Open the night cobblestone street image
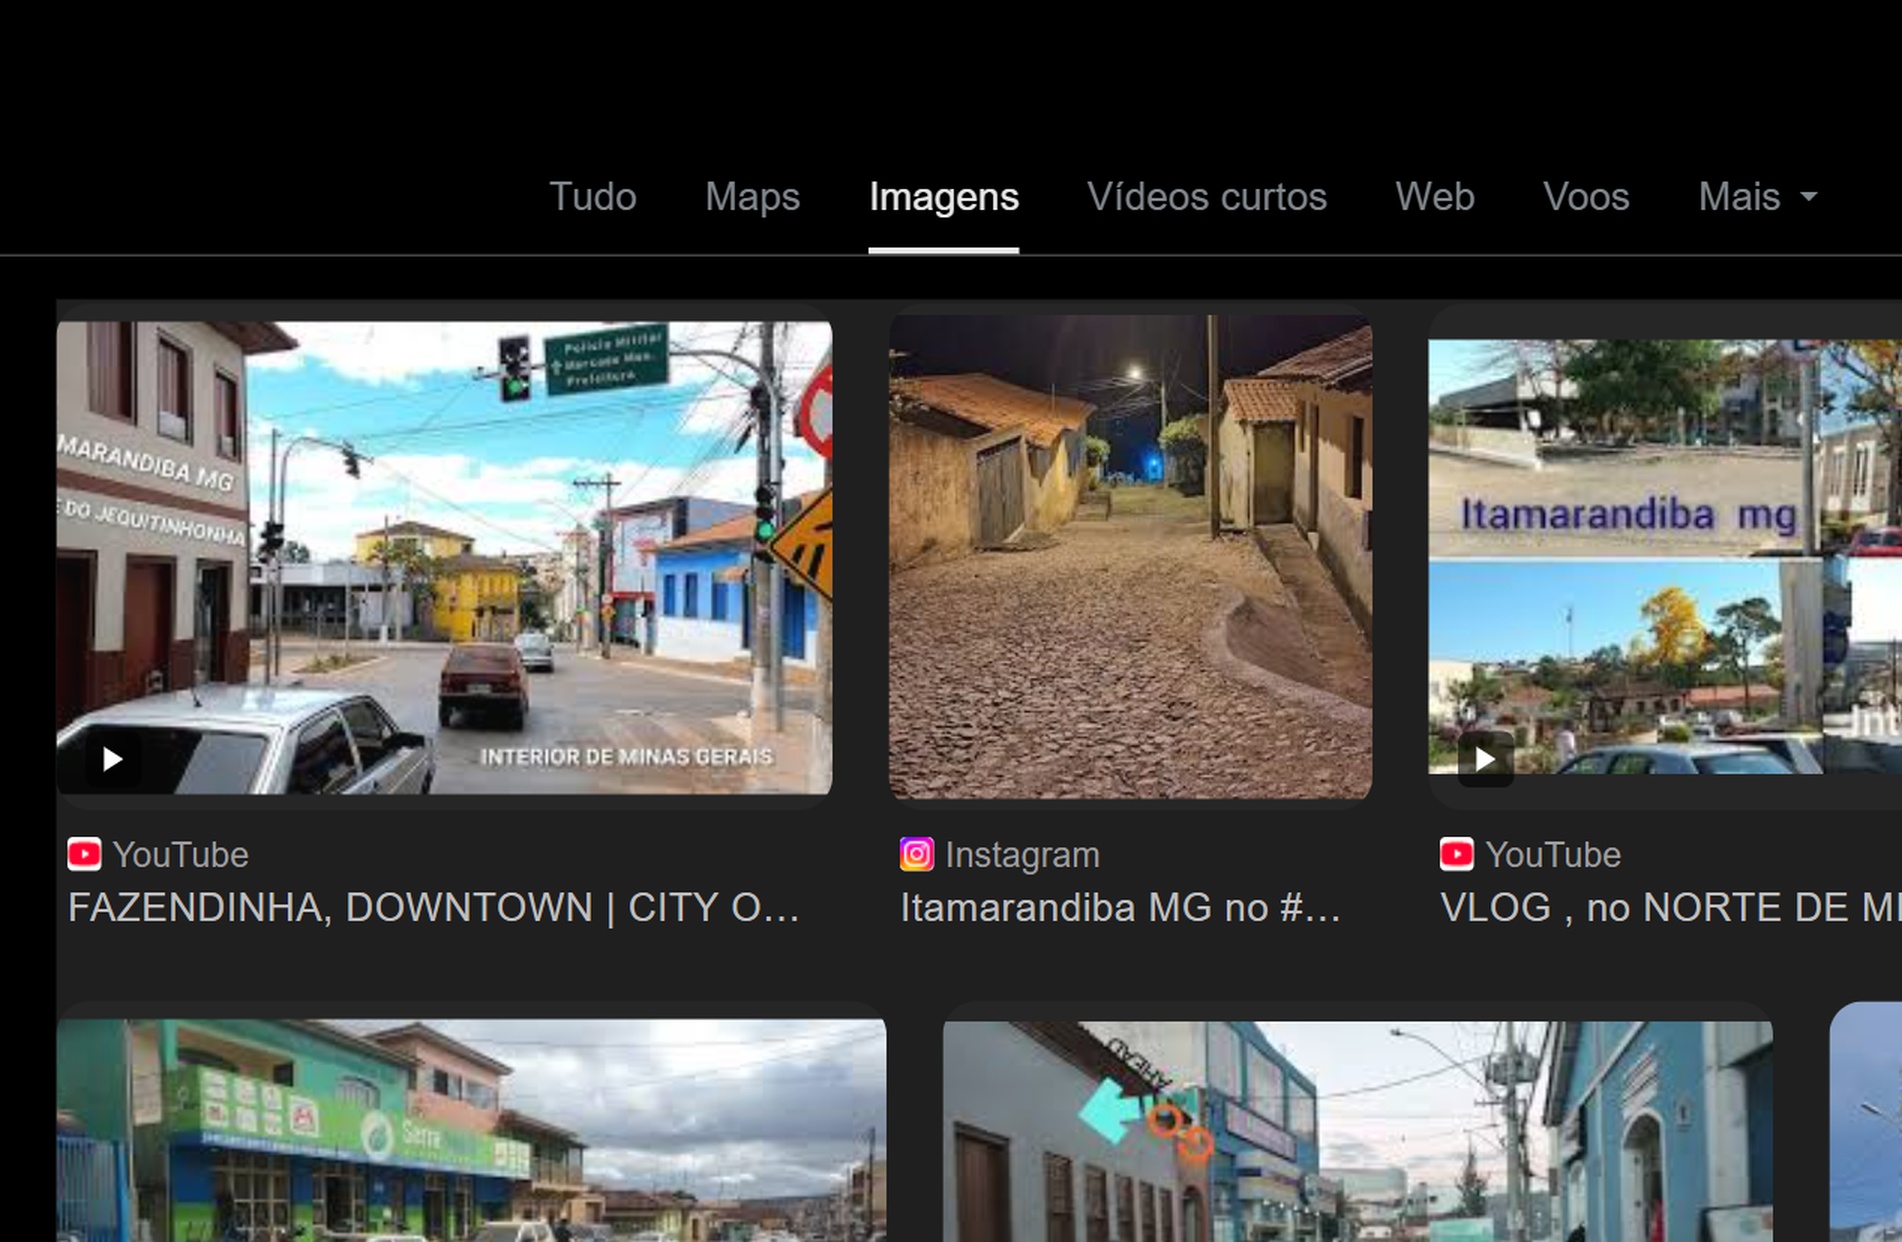The image size is (1902, 1242). tap(1130, 557)
